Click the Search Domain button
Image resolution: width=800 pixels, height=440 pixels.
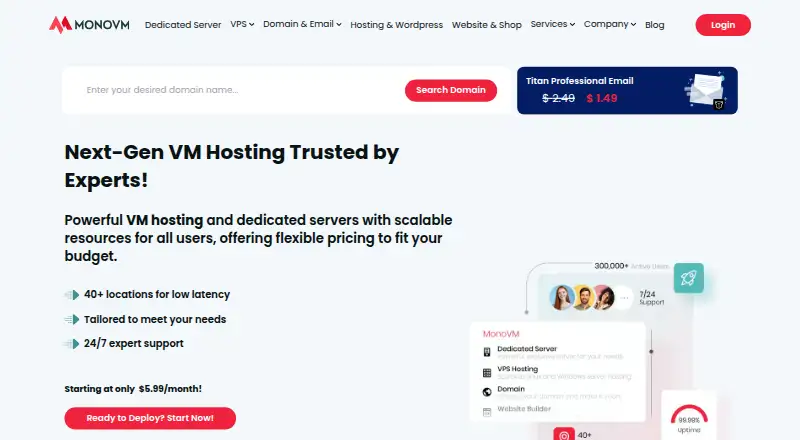tap(451, 90)
